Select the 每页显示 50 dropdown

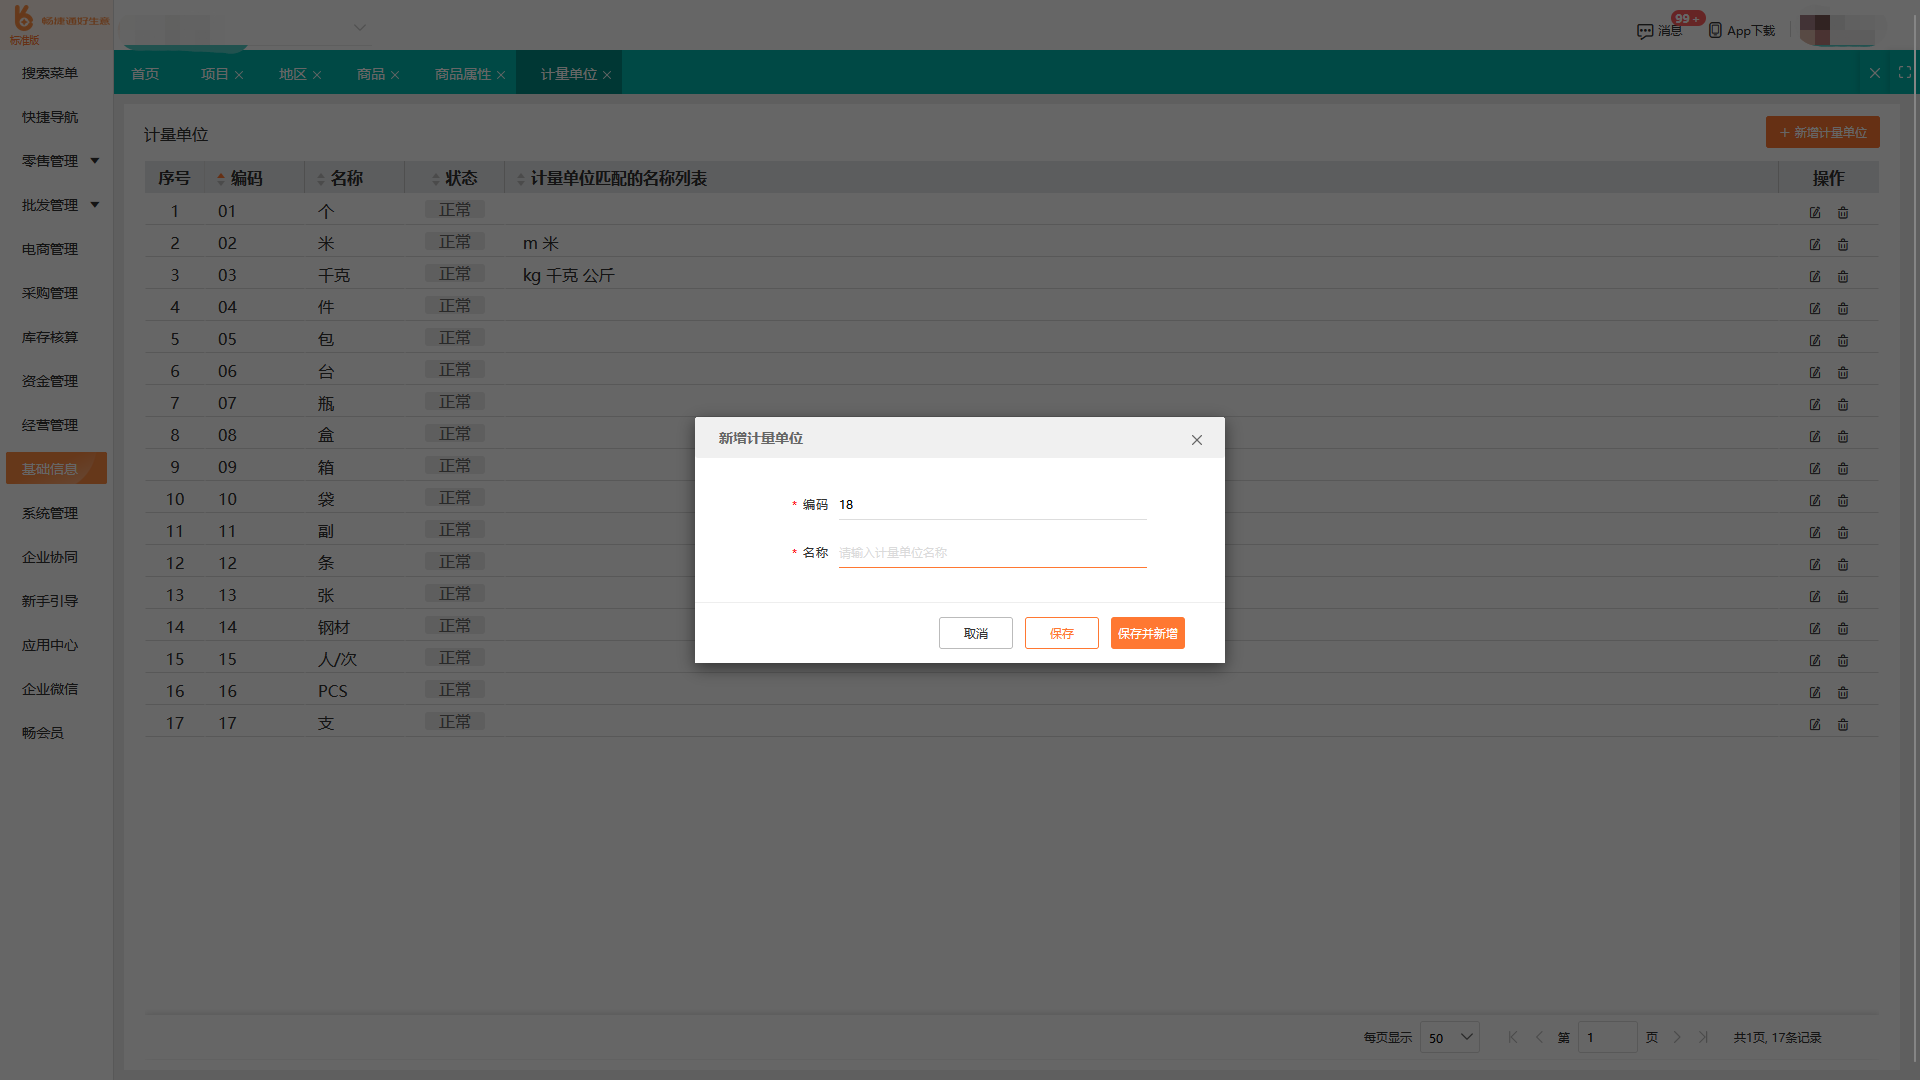(1449, 1036)
